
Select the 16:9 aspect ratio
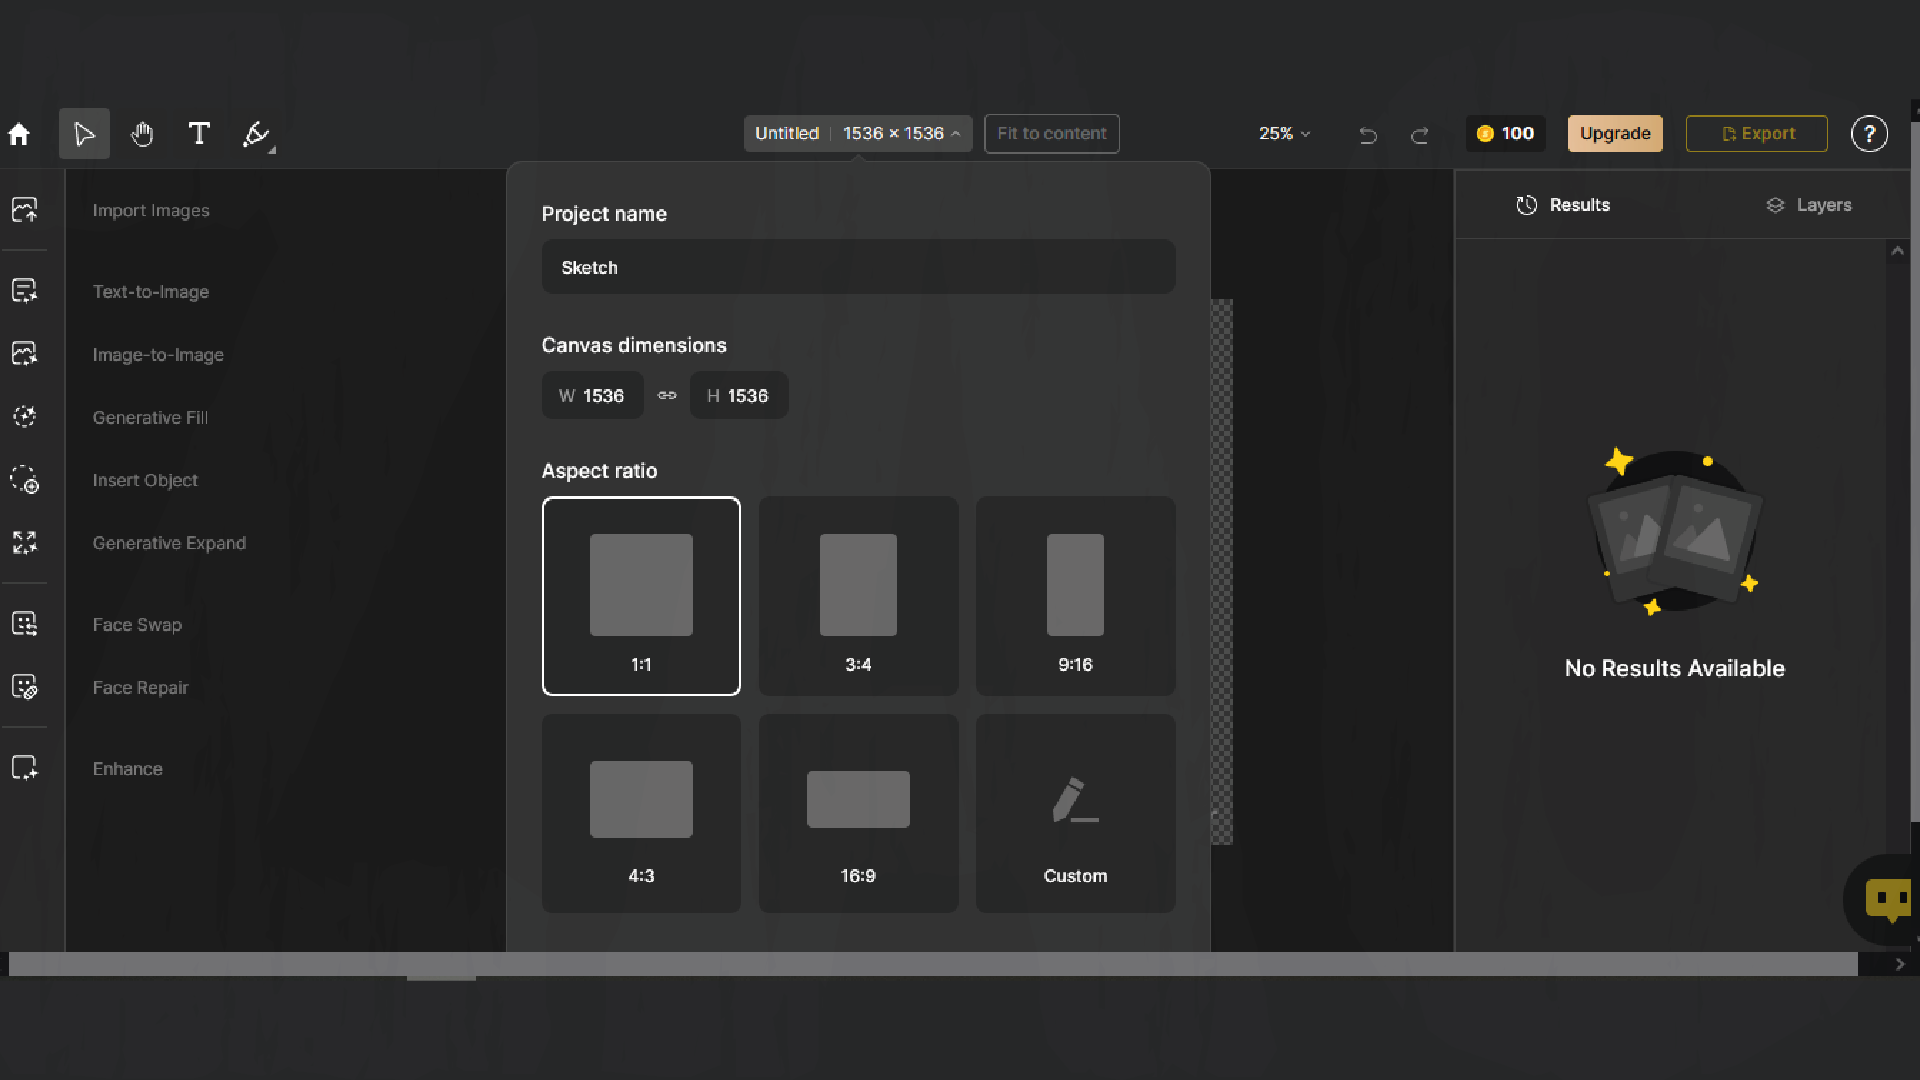(858, 812)
